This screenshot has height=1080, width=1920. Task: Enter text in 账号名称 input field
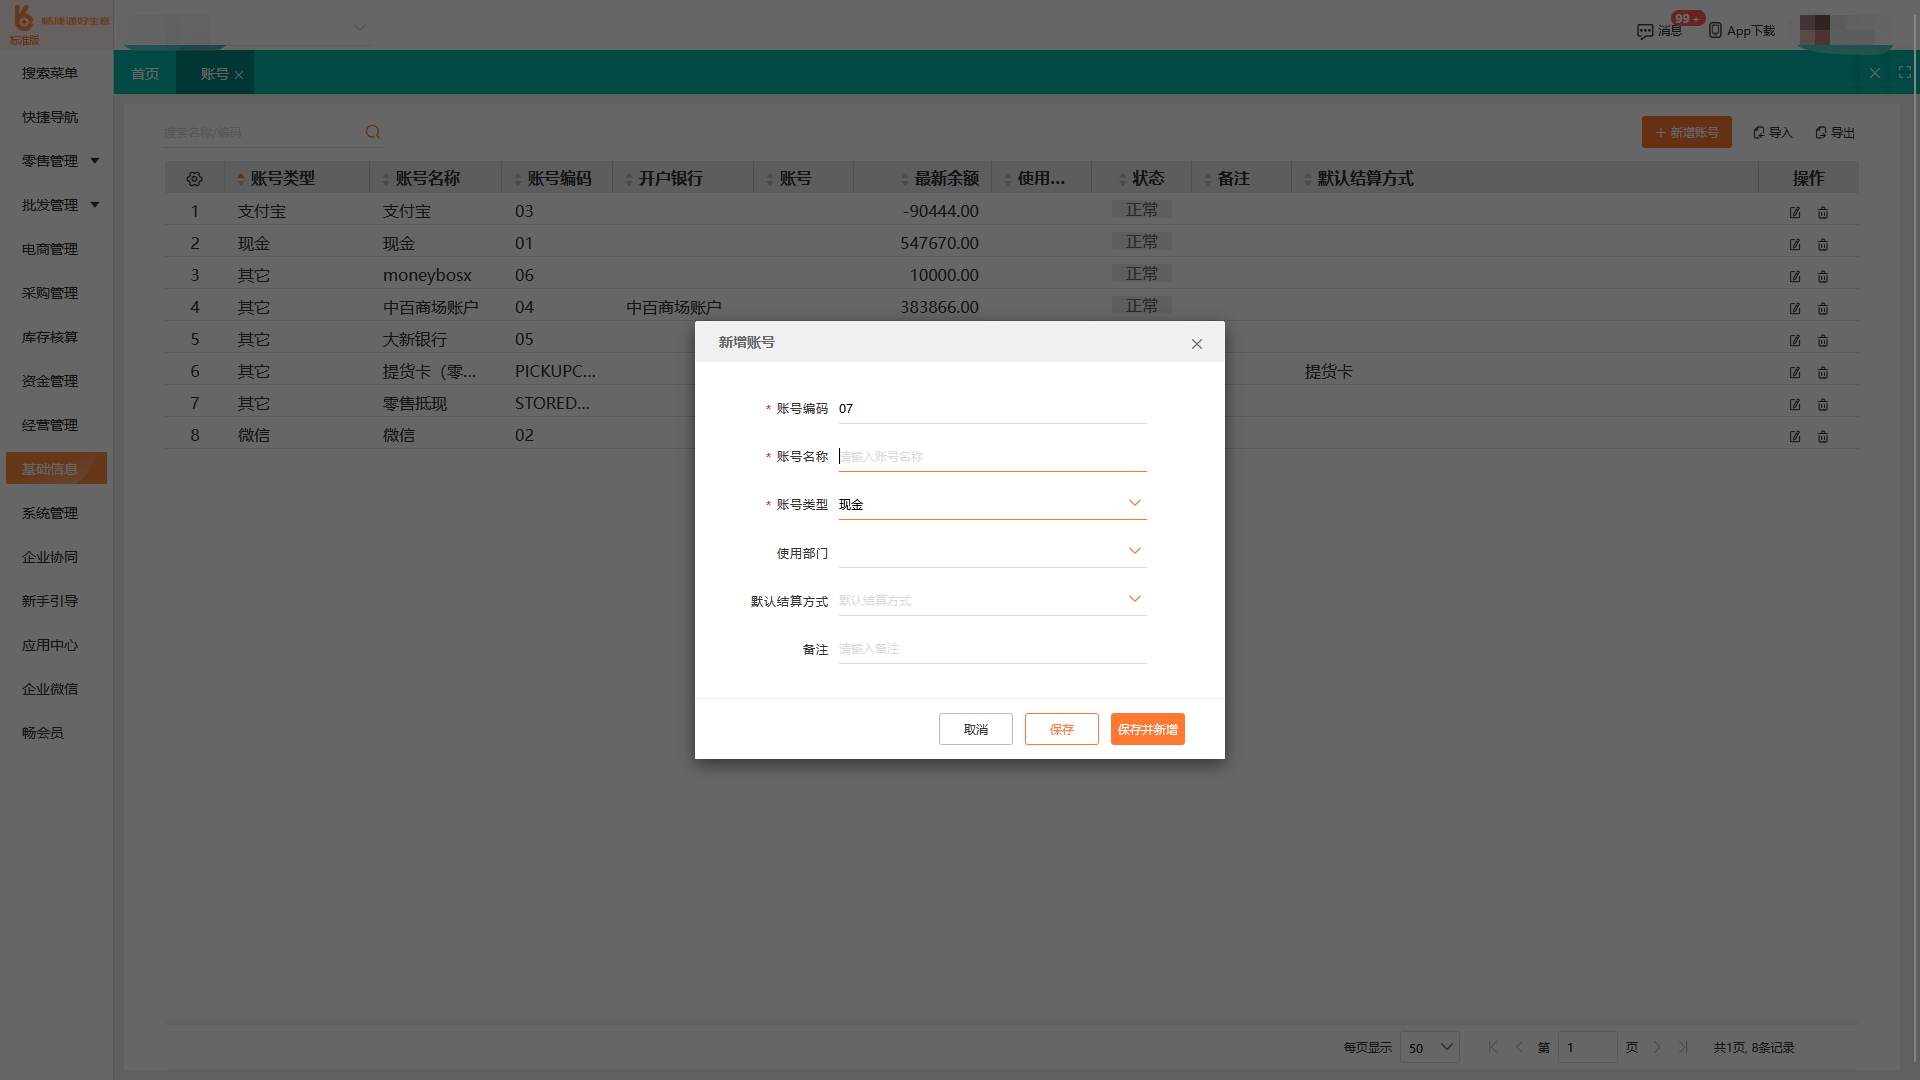click(990, 456)
